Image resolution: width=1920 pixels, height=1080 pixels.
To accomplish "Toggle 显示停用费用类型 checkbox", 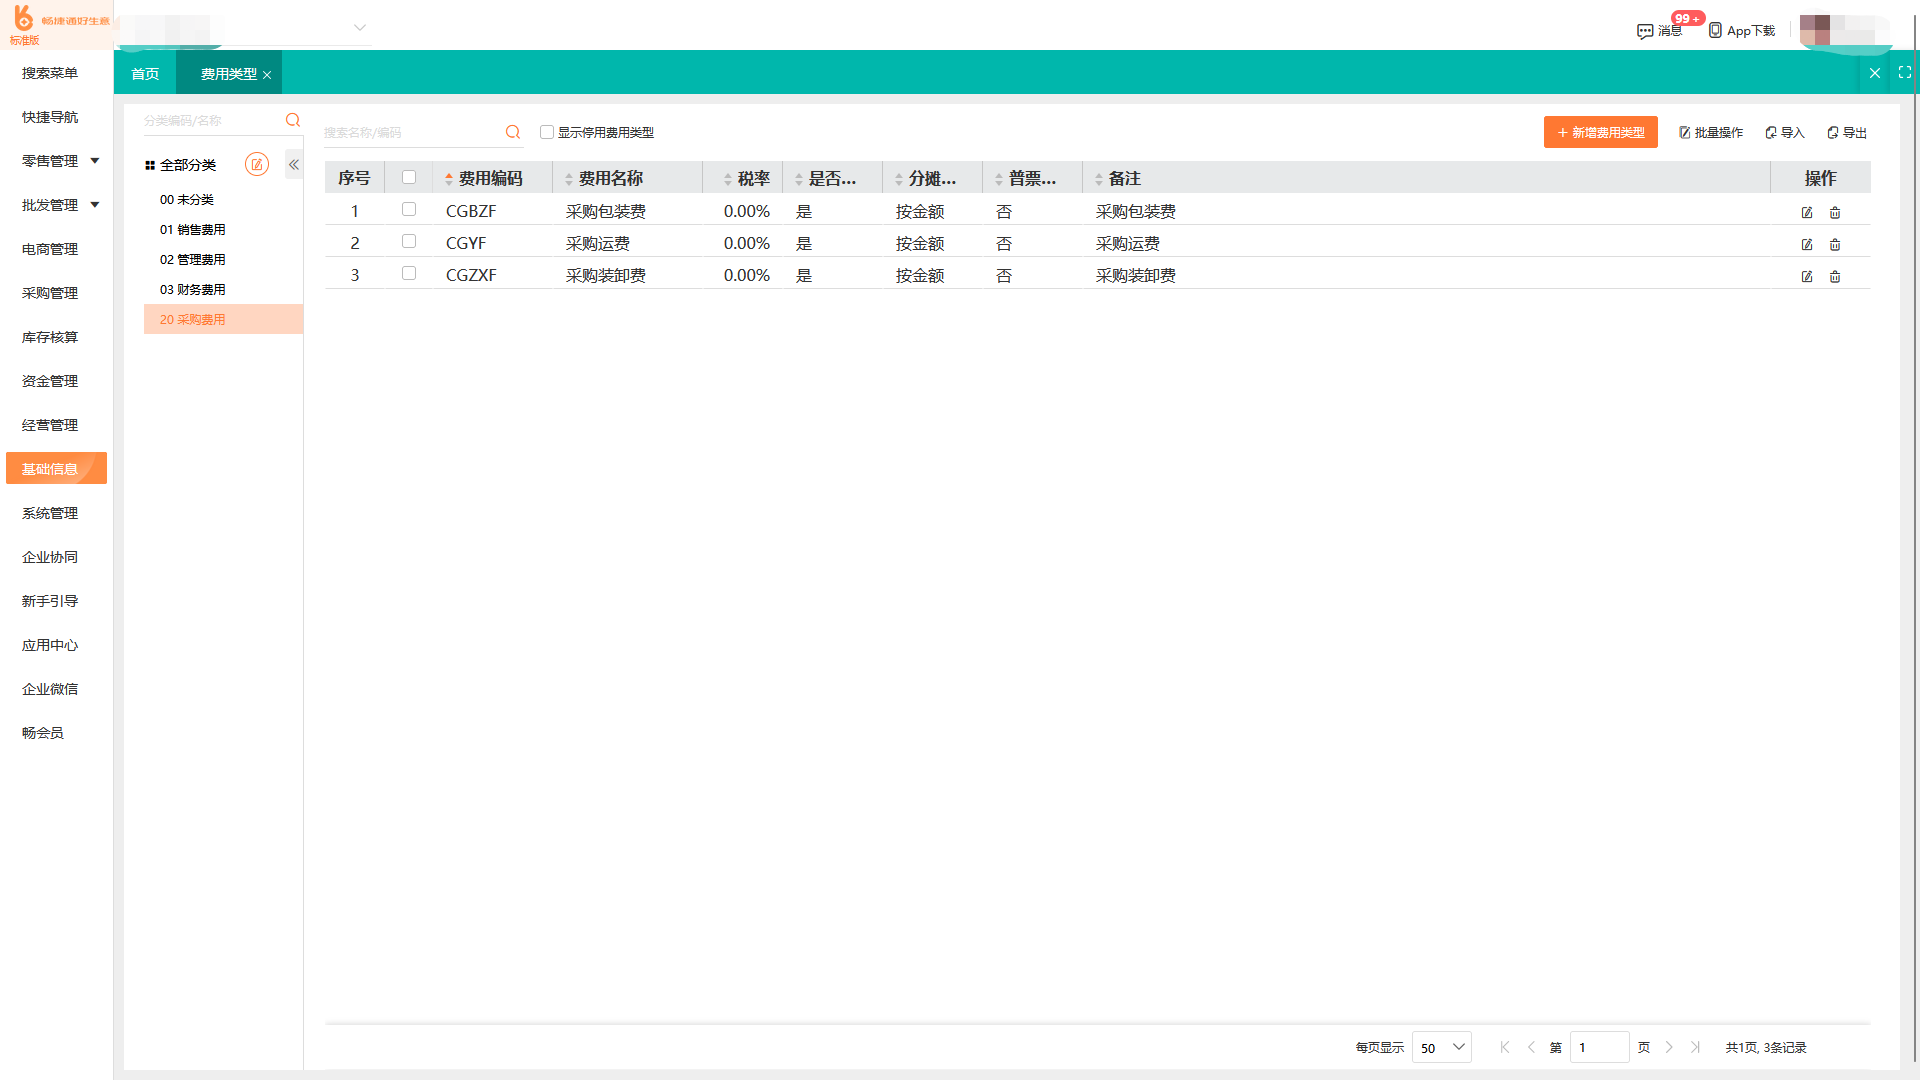I will point(545,132).
